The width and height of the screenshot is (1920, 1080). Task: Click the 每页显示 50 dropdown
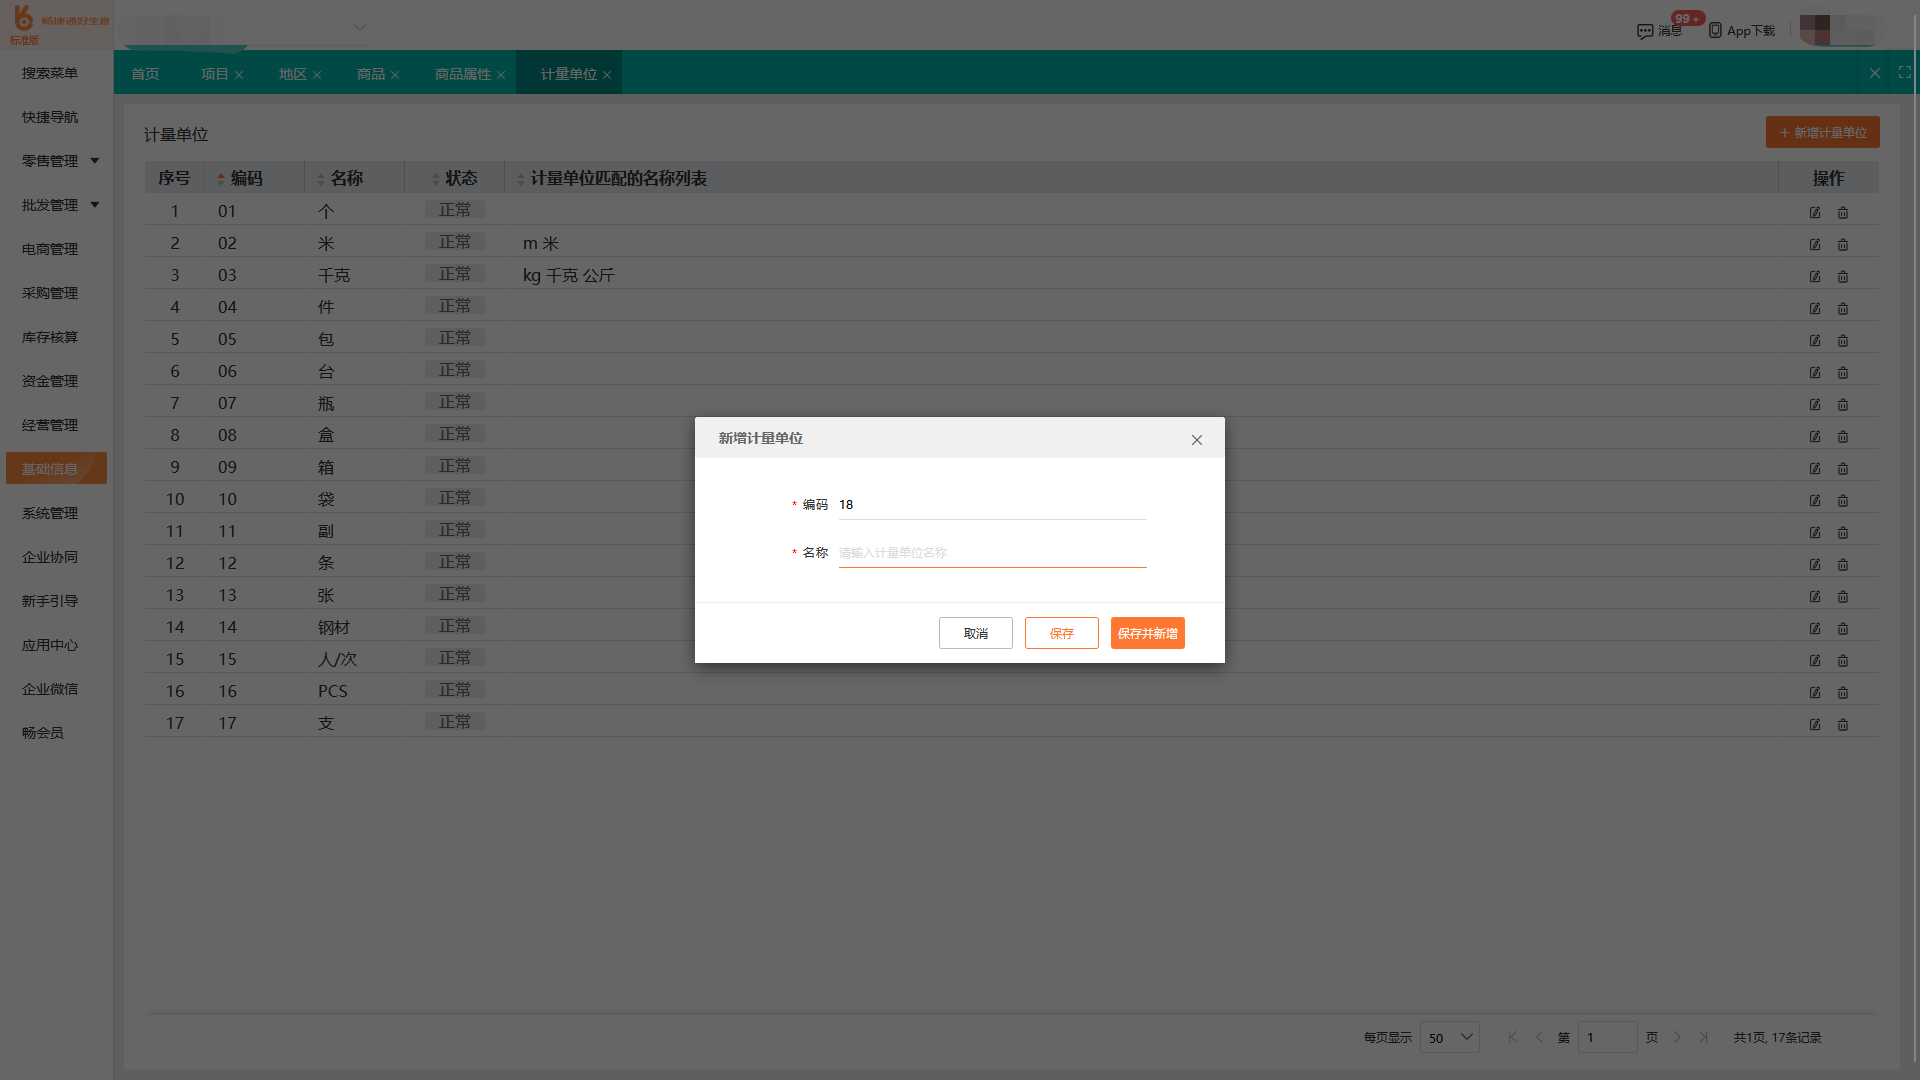[x=1451, y=1036]
